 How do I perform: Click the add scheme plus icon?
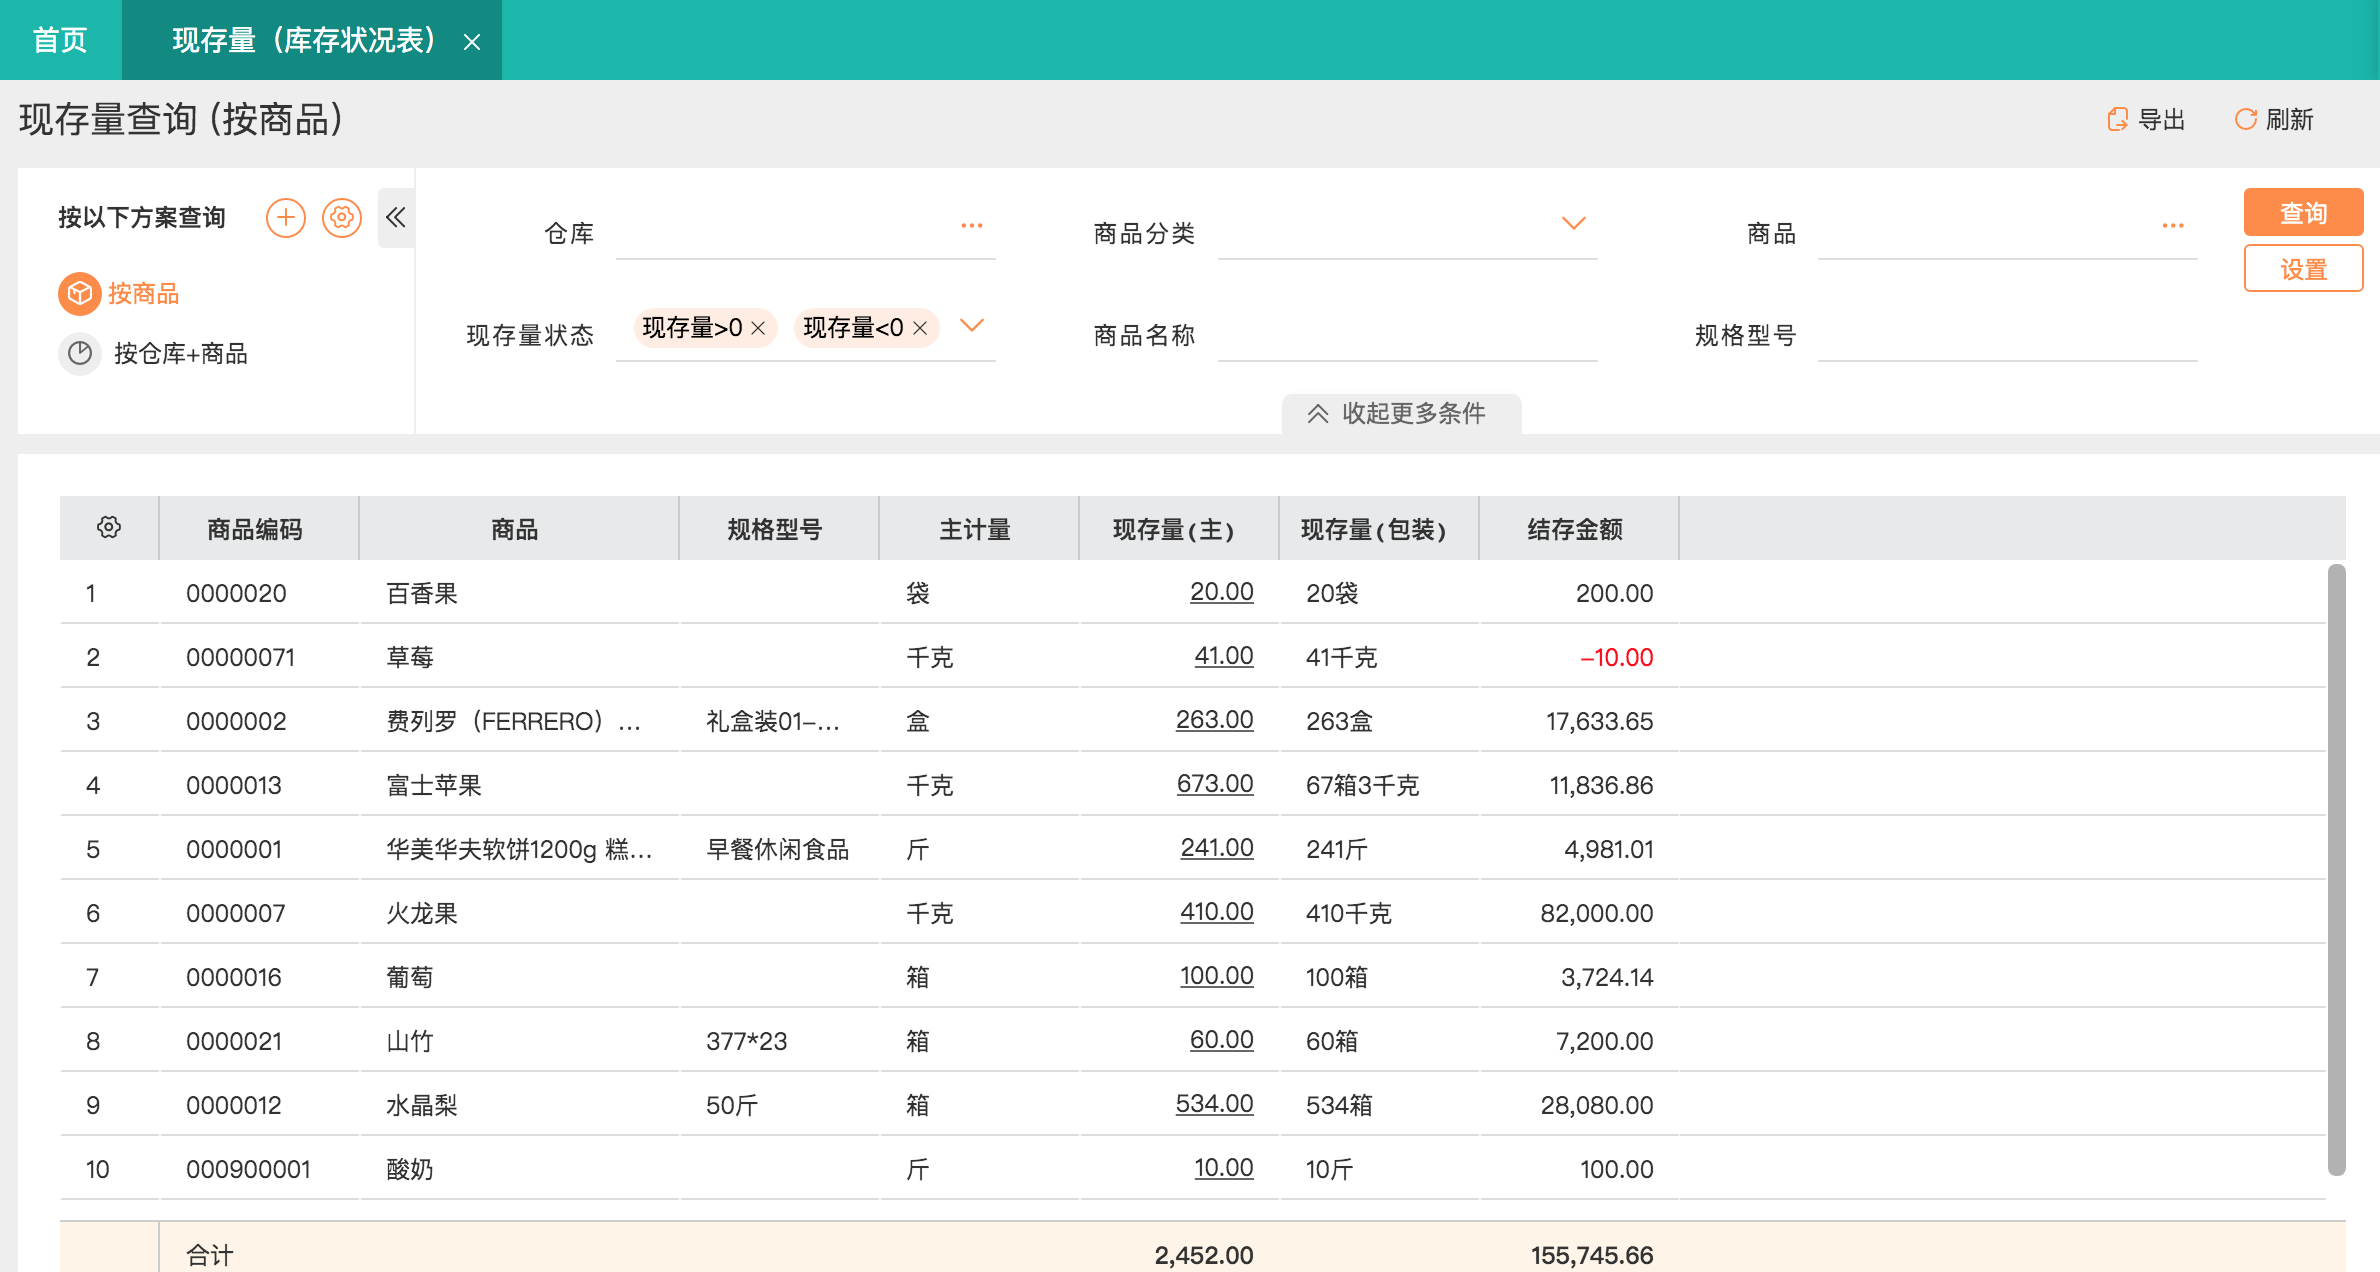[285, 219]
